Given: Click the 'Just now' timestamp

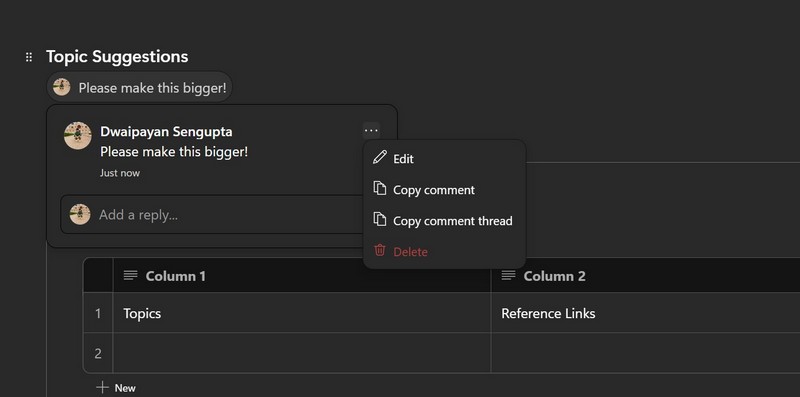Looking at the screenshot, I should coord(120,173).
